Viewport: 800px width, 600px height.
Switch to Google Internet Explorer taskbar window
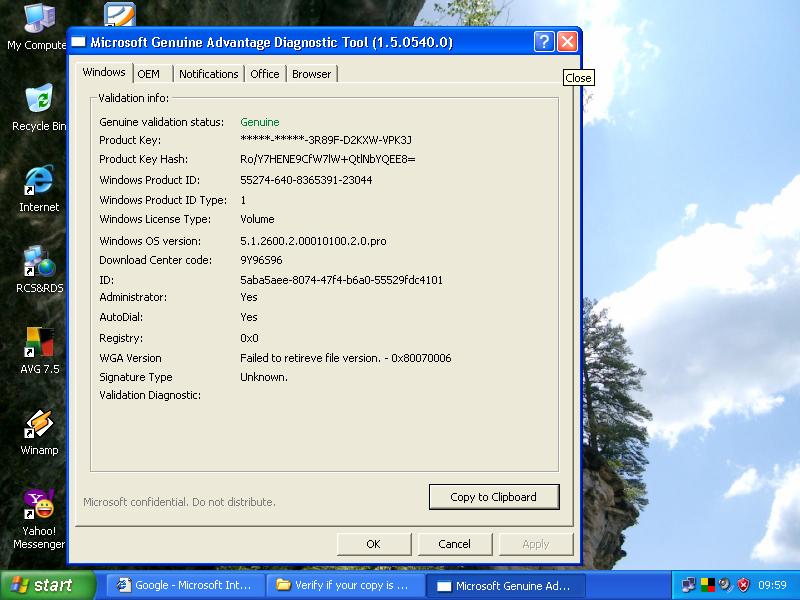point(185,585)
